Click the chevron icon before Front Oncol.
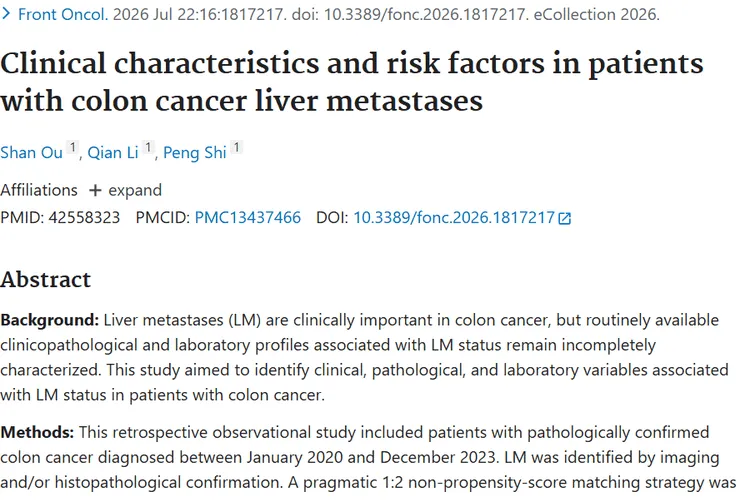Screen dimensions: 750x500 coord(6,14)
